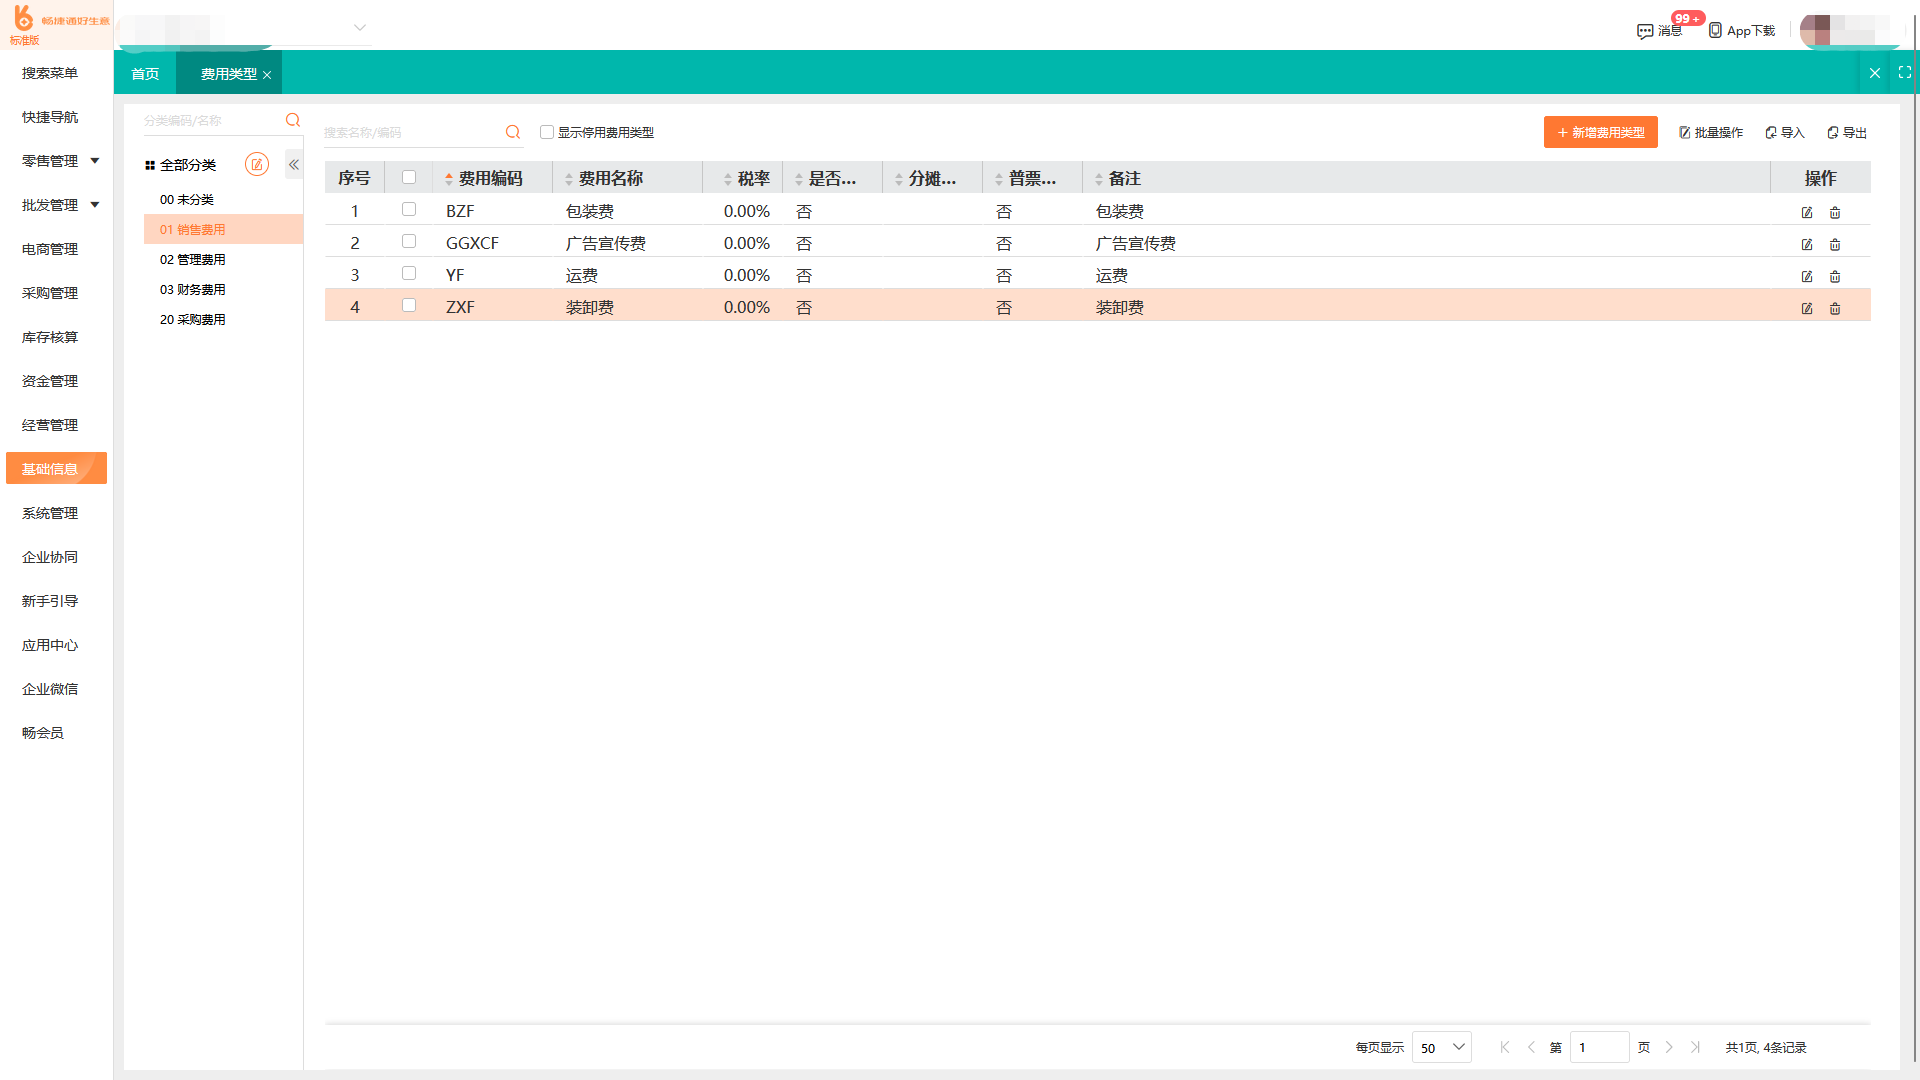This screenshot has height=1080, width=1920.
Task: Click next page navigation arrow
Action: coord(1669,1047)
